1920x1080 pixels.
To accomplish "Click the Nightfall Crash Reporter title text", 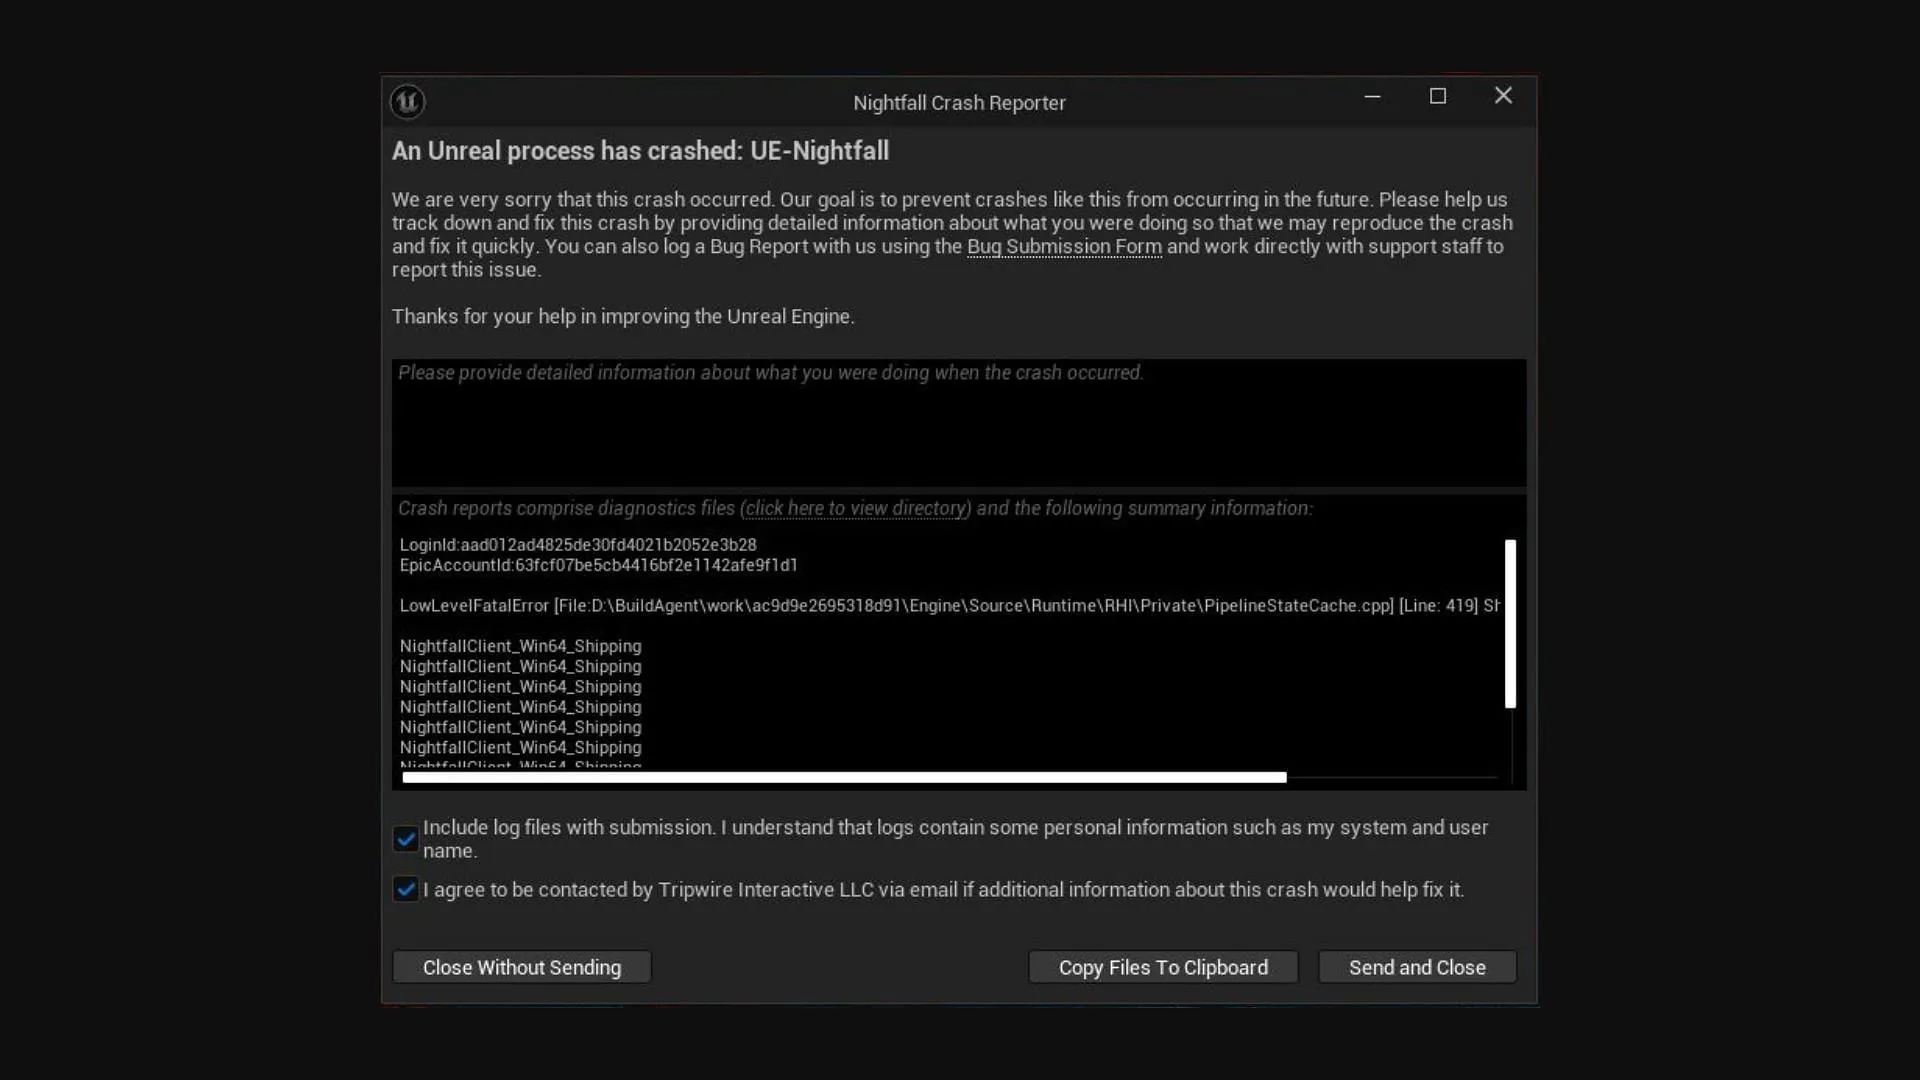I will point(959,103).
